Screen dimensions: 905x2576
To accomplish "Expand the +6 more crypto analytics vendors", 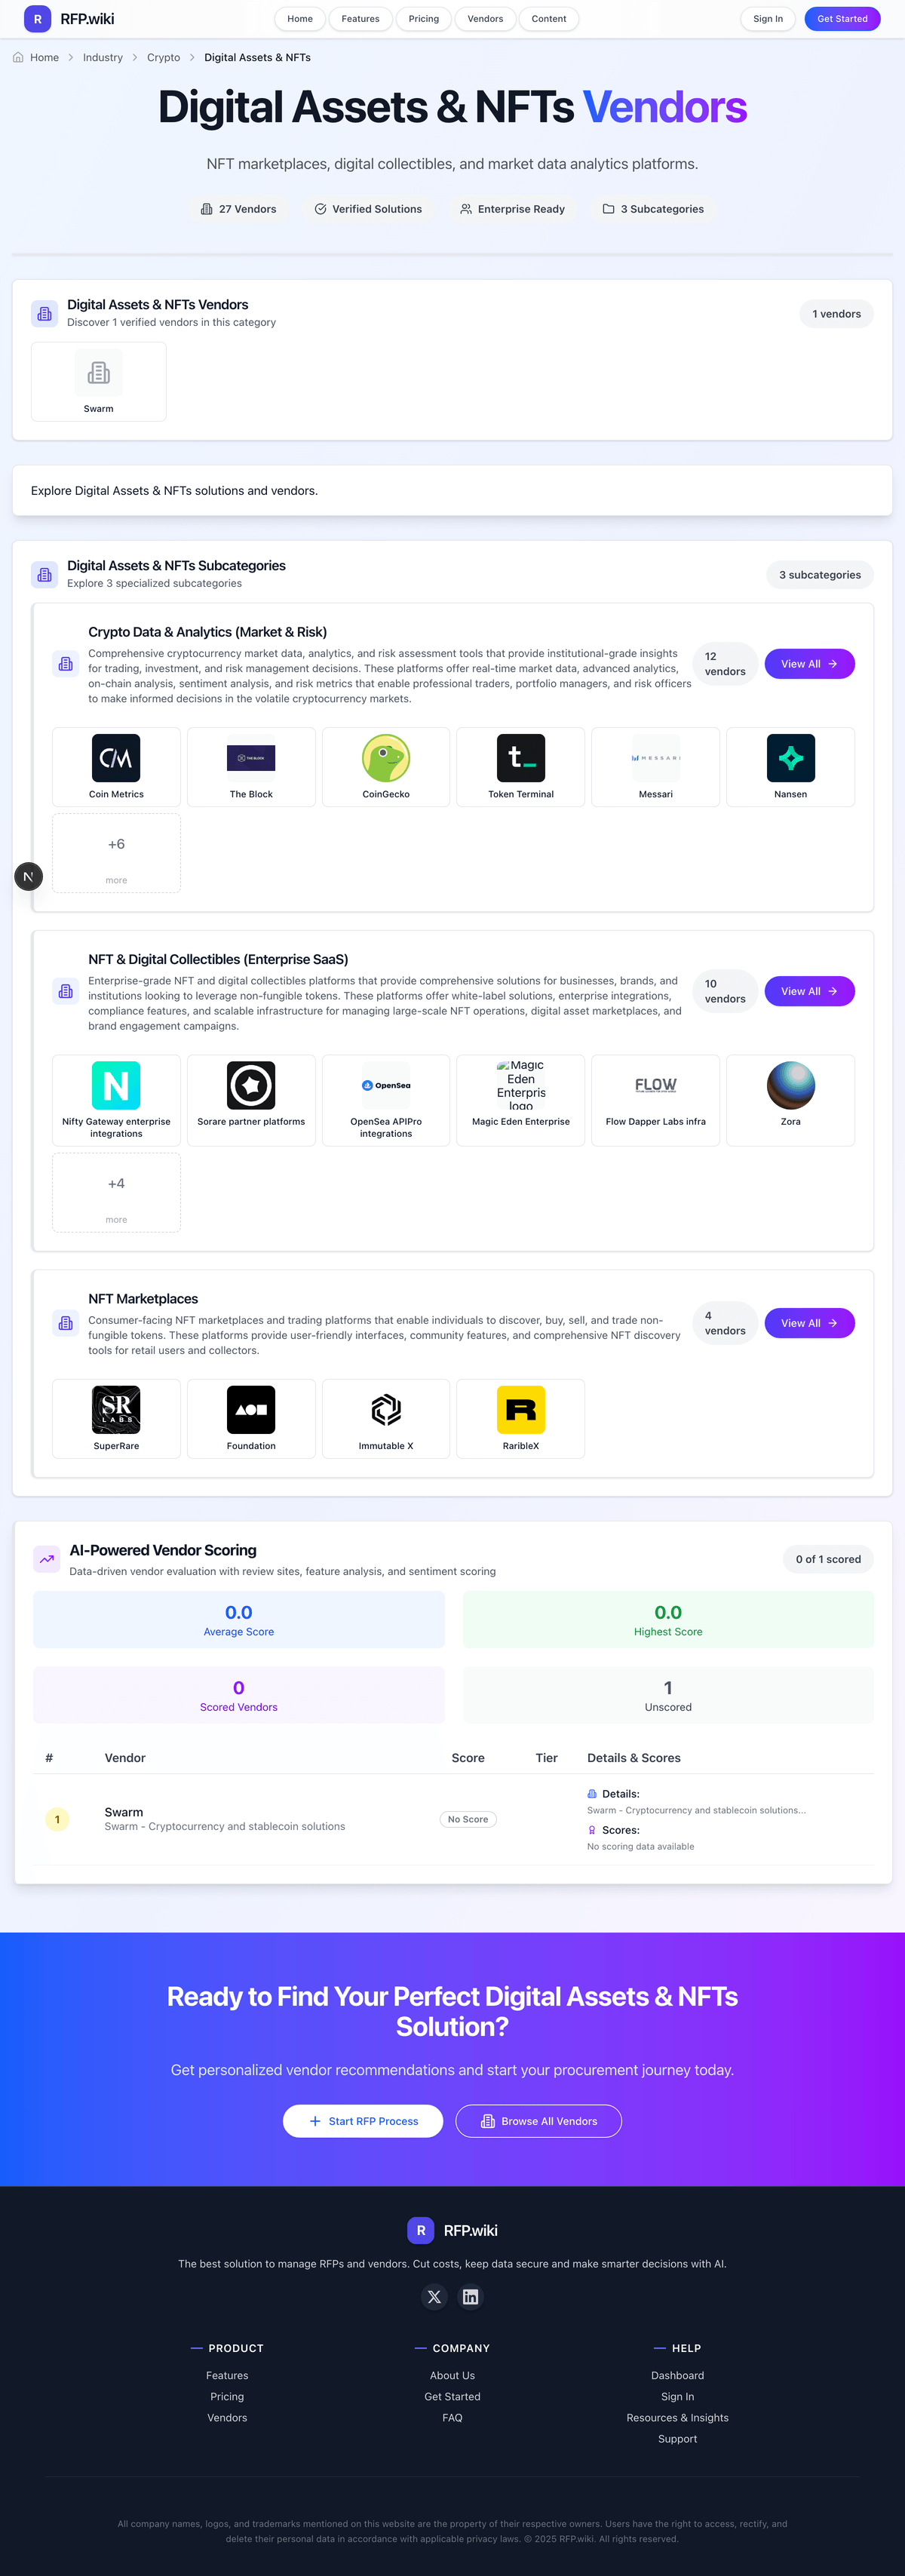I will [116, 853].
